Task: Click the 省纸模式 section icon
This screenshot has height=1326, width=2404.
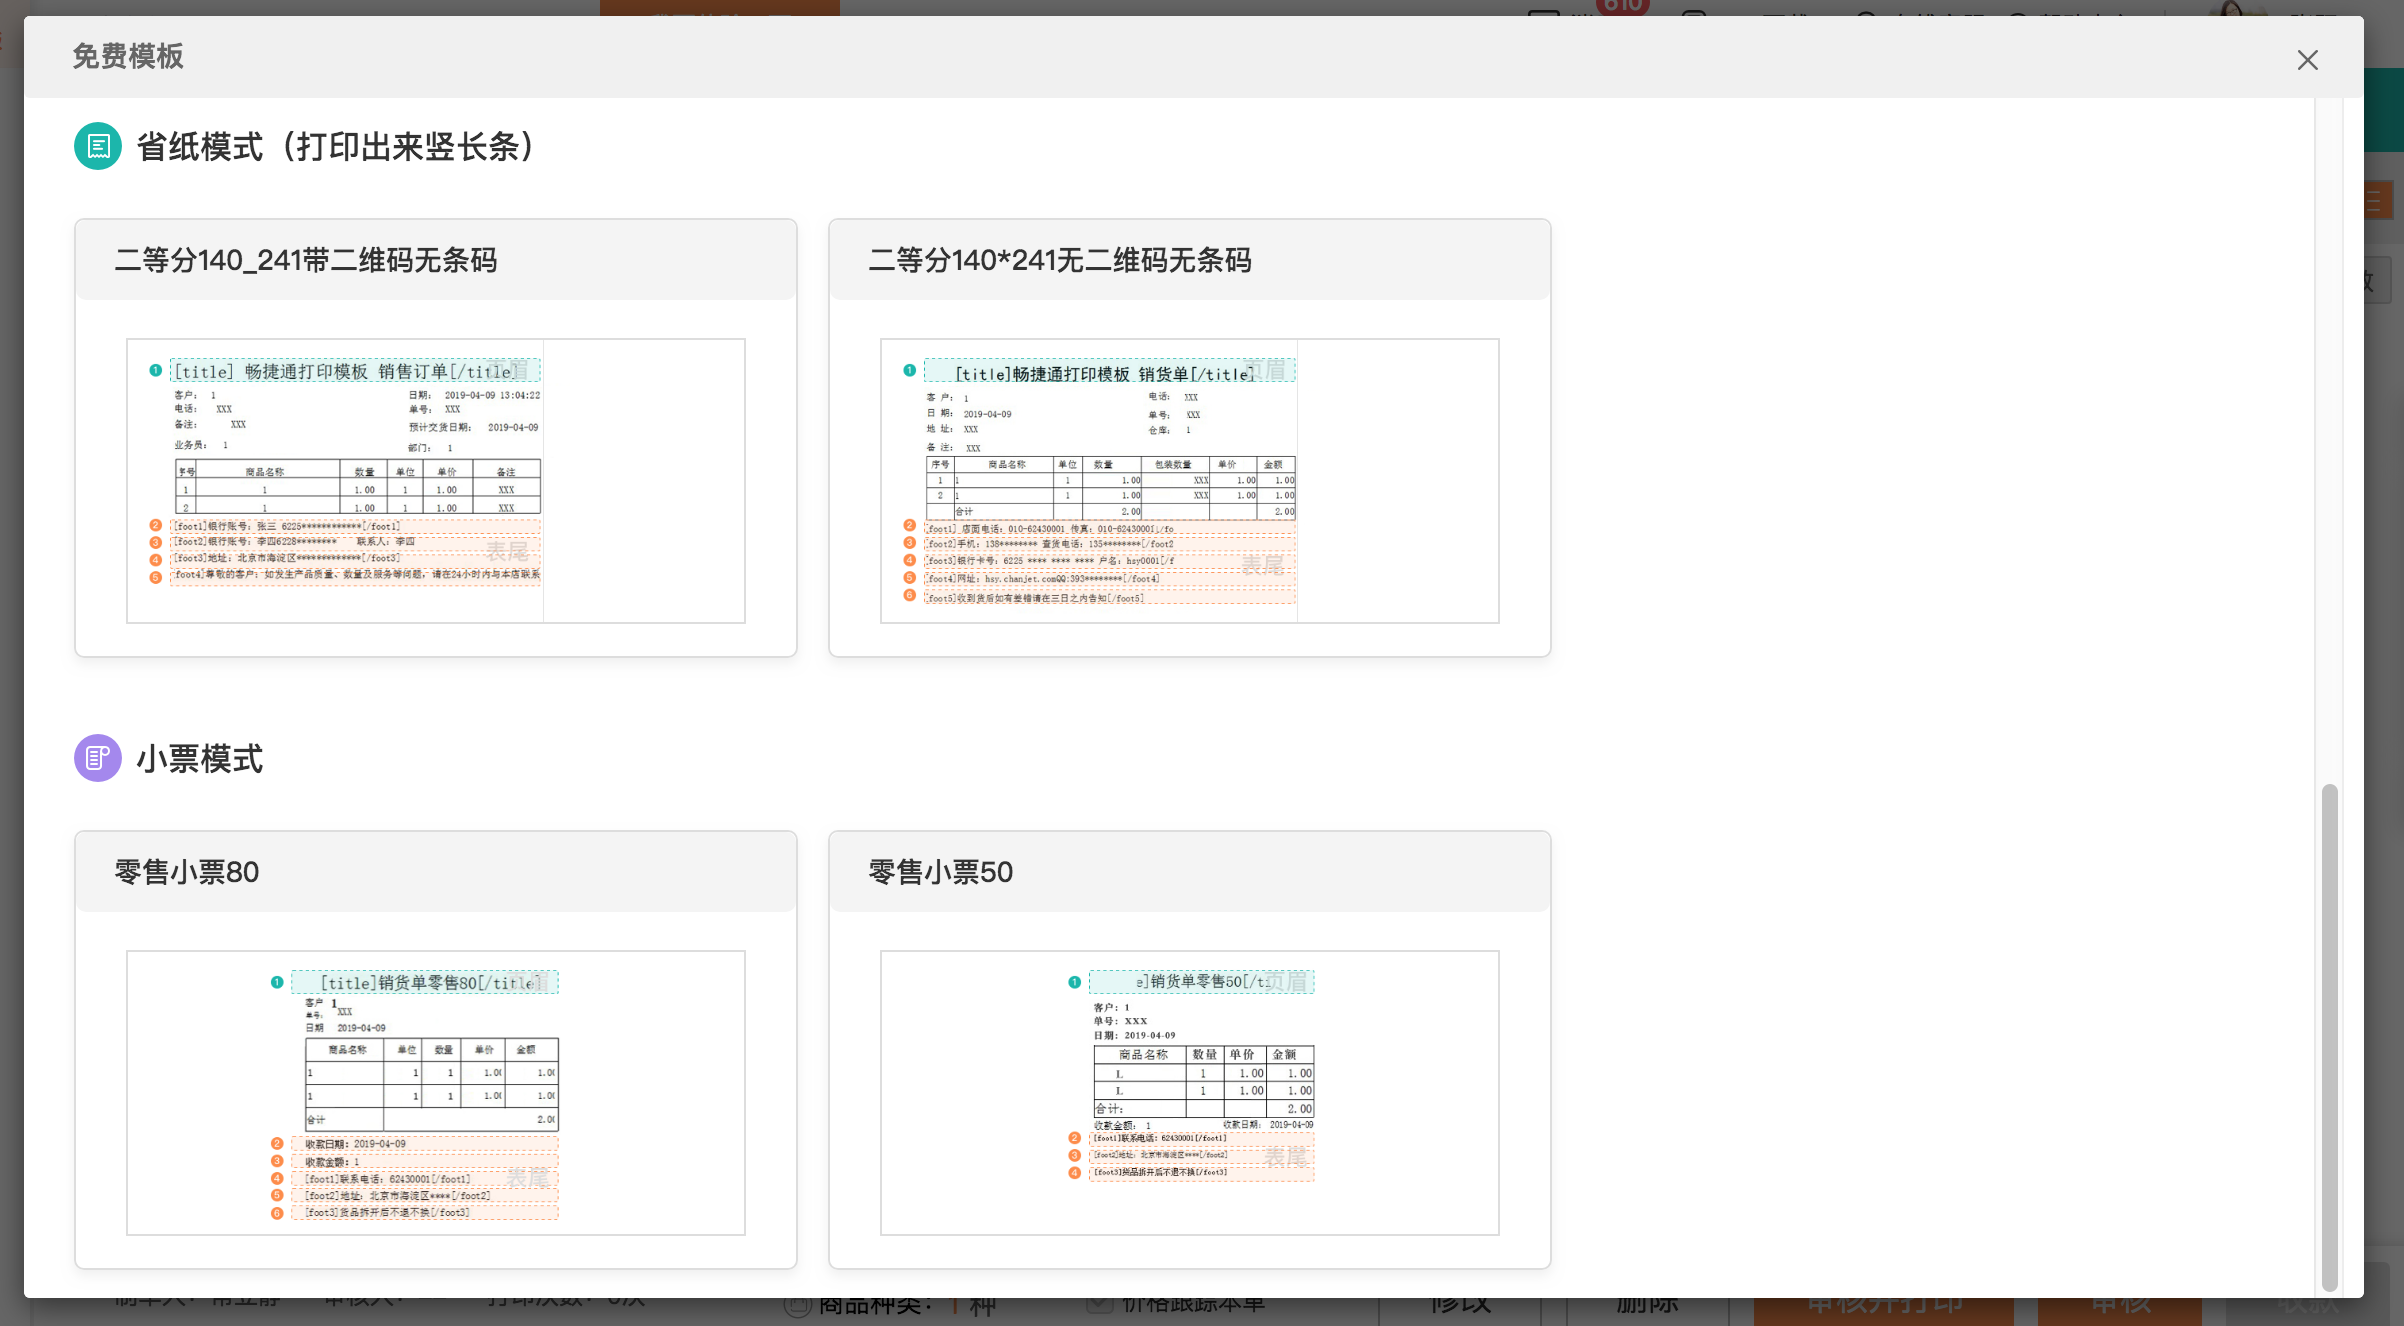Action: coord(96,147)
